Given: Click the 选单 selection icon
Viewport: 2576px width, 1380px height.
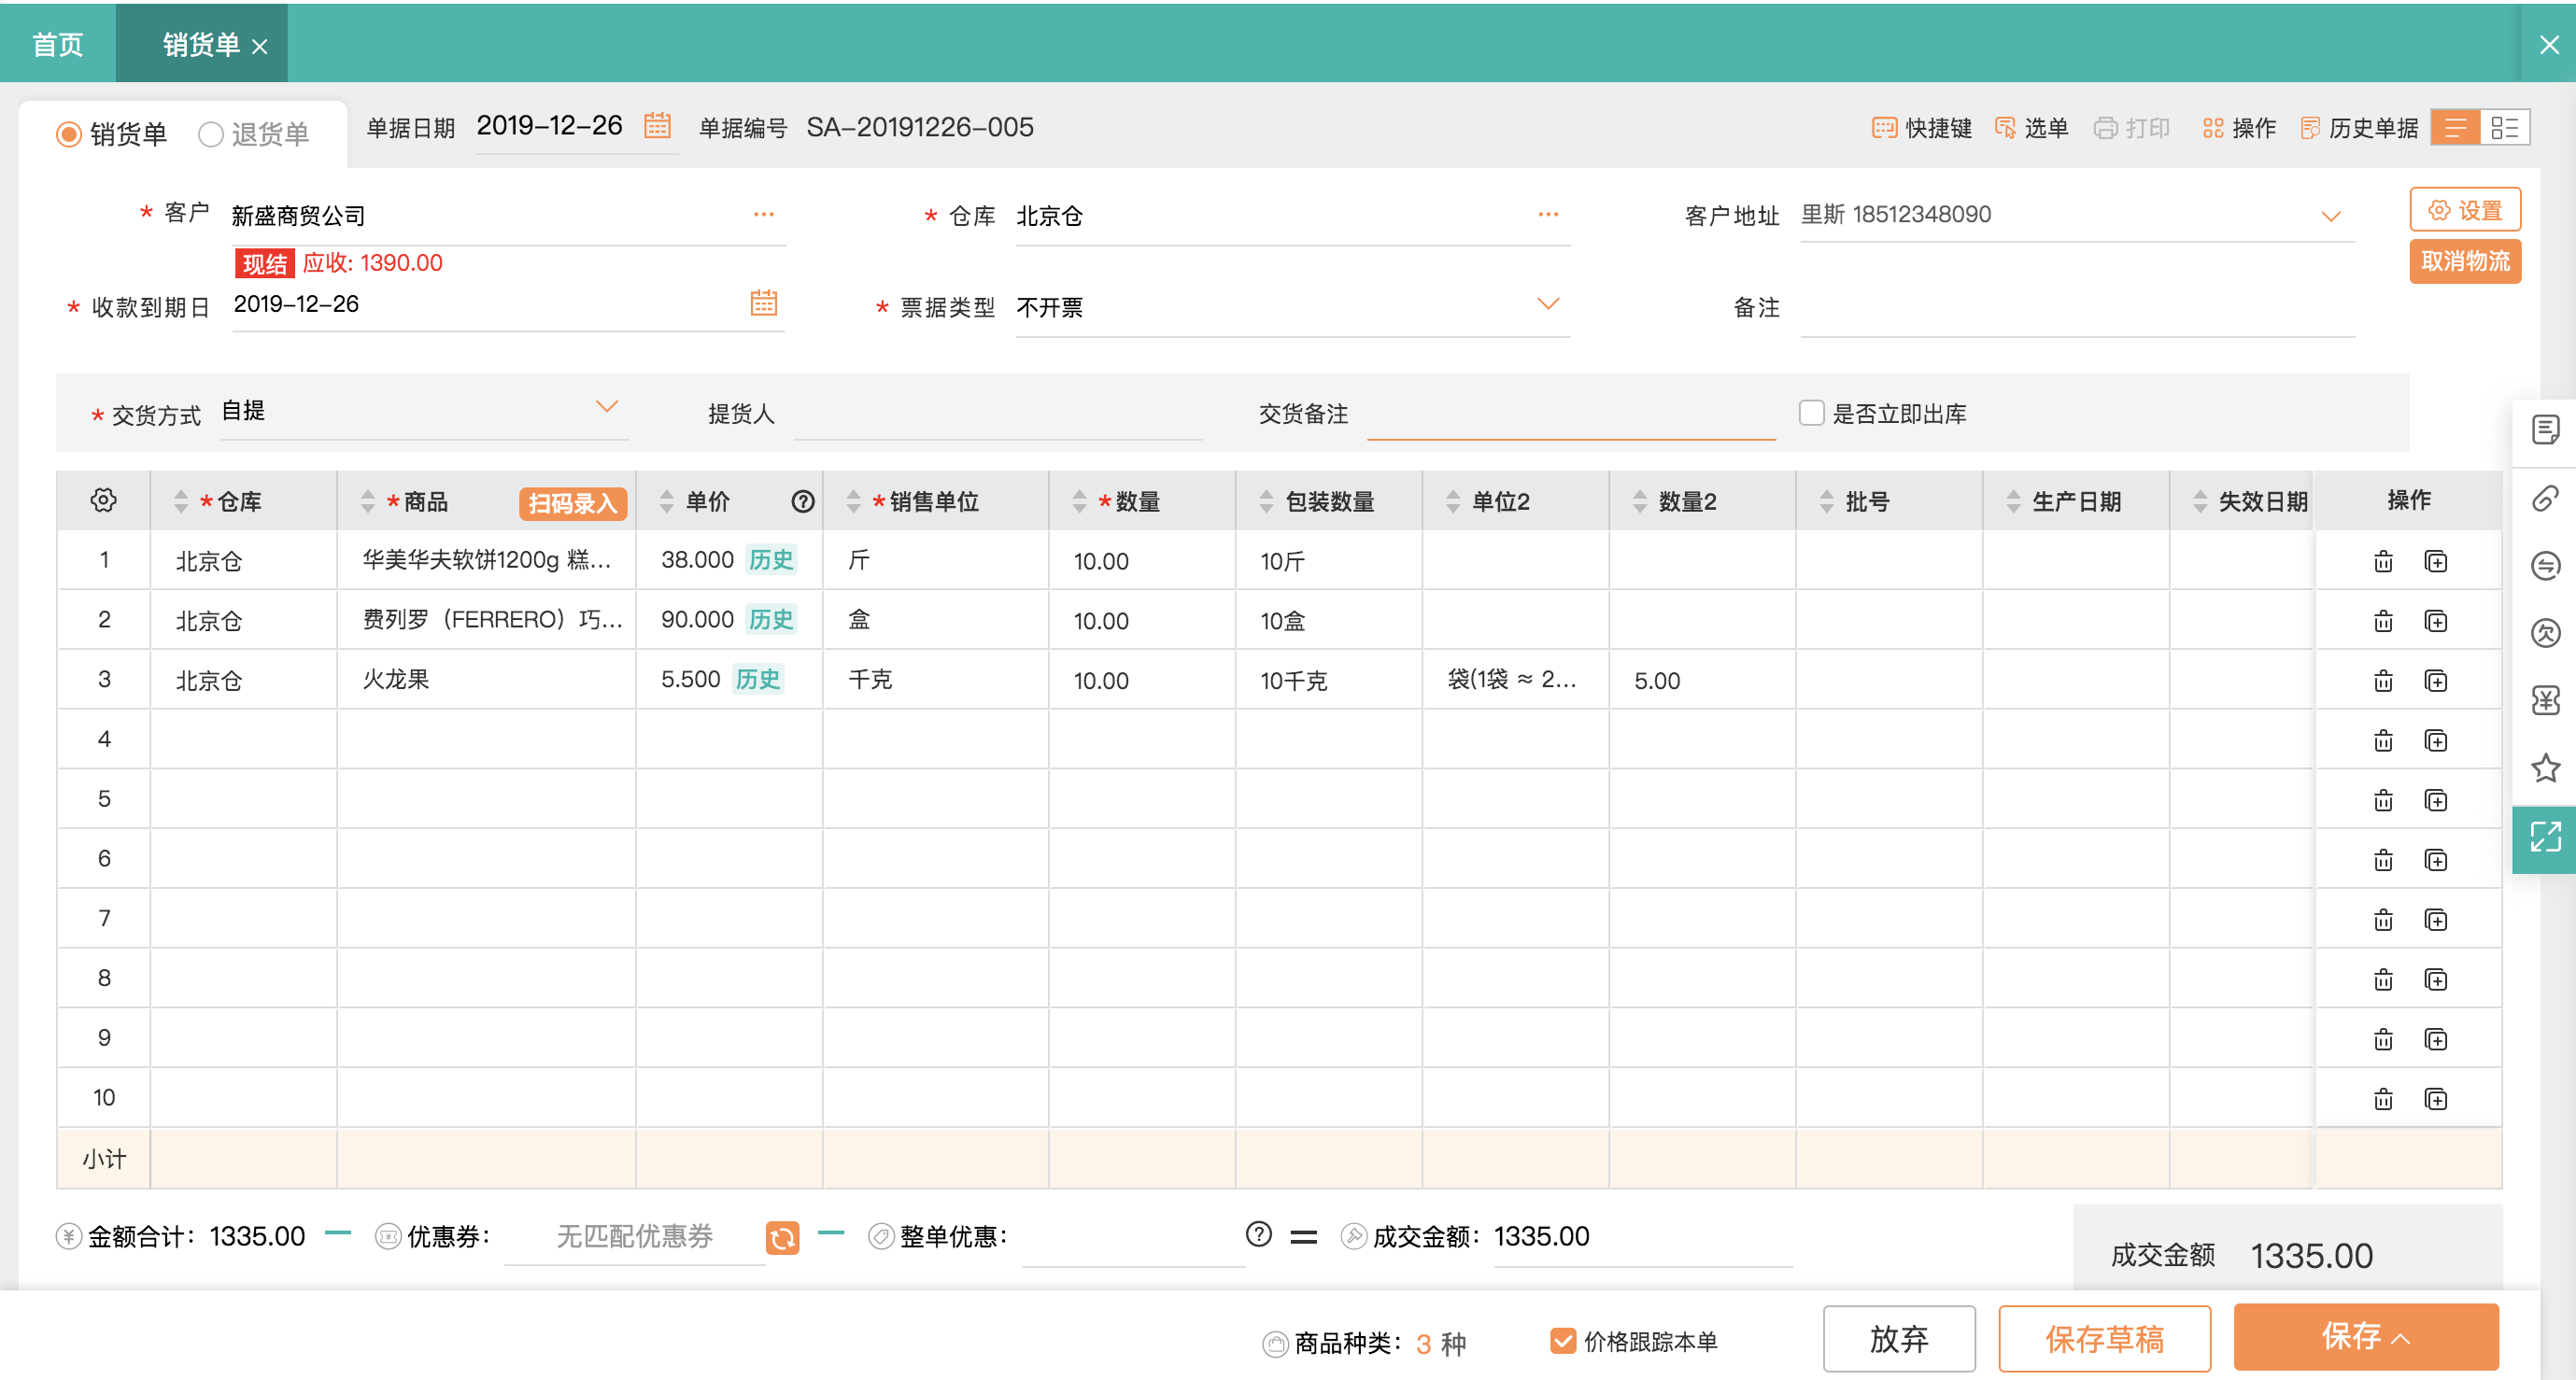Looking at the screenshot, I should tap(2014, 130).
